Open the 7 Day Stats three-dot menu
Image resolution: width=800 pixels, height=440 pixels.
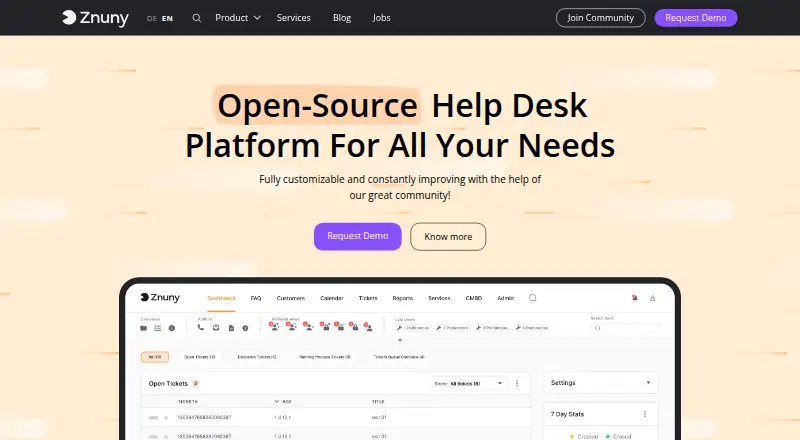[x=645, y=414]
